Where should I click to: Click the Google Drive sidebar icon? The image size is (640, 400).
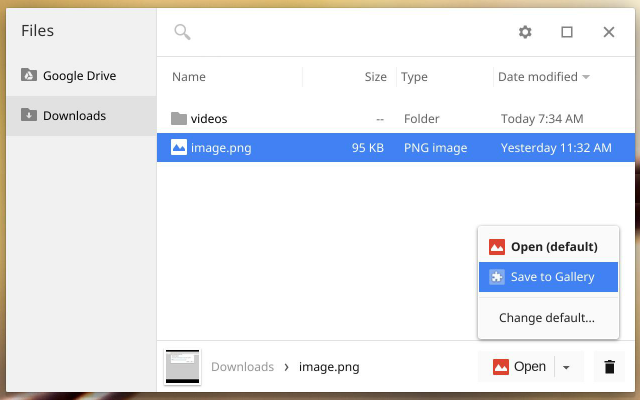pos(29,75)
